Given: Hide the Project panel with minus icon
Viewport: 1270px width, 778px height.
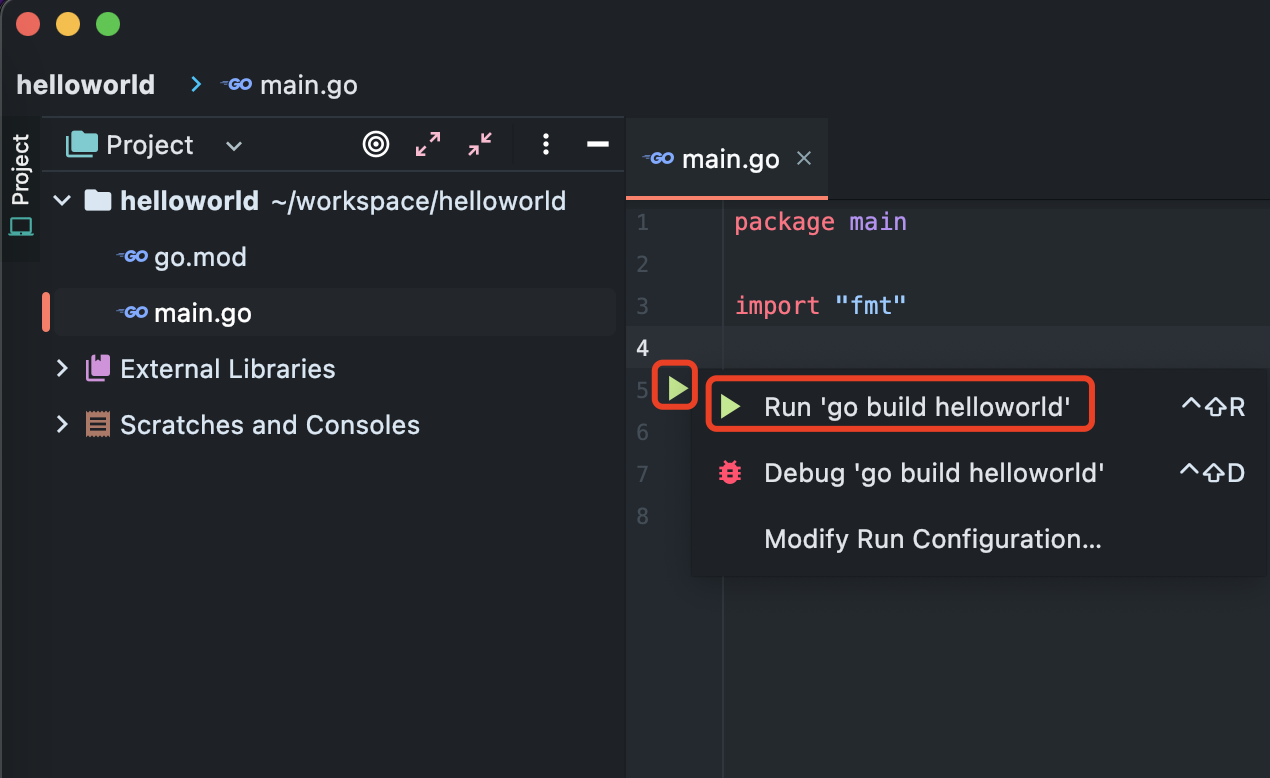Looking at the screenshot, I should coord(597,145).
